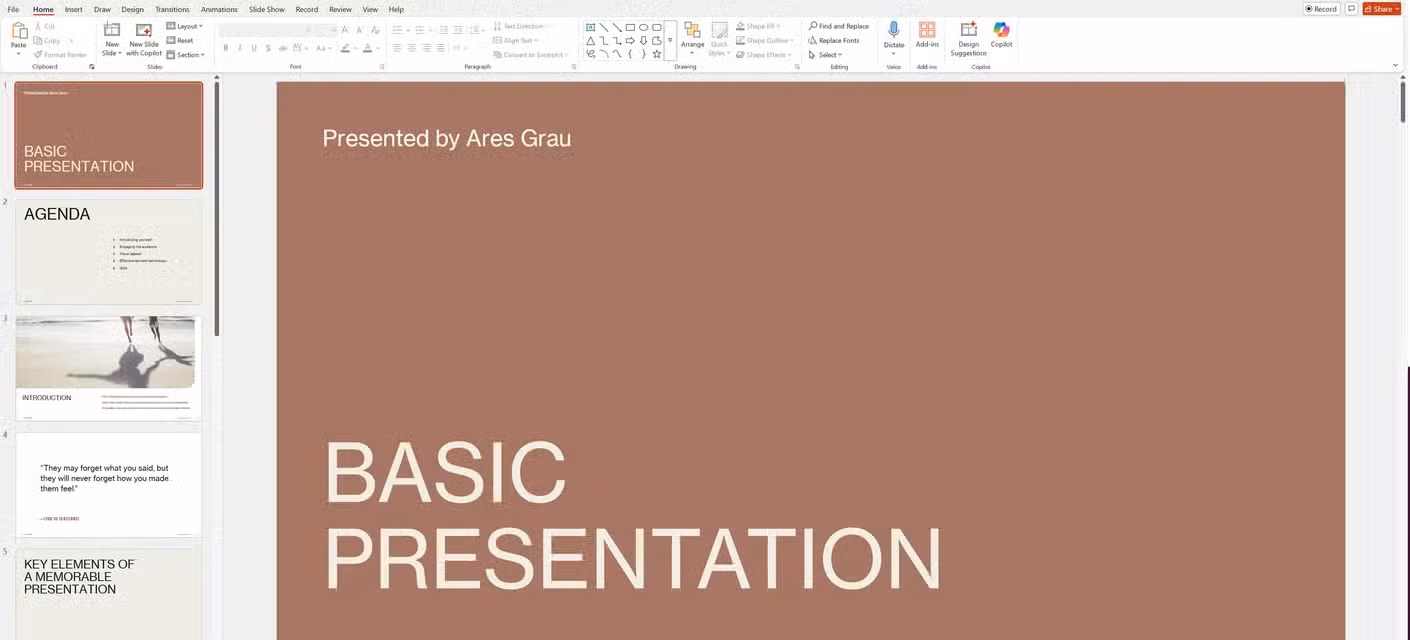Screen dimensions: 1410x640
Task: Switch to the Slide Show tab
Action: (x=267, y=9)
